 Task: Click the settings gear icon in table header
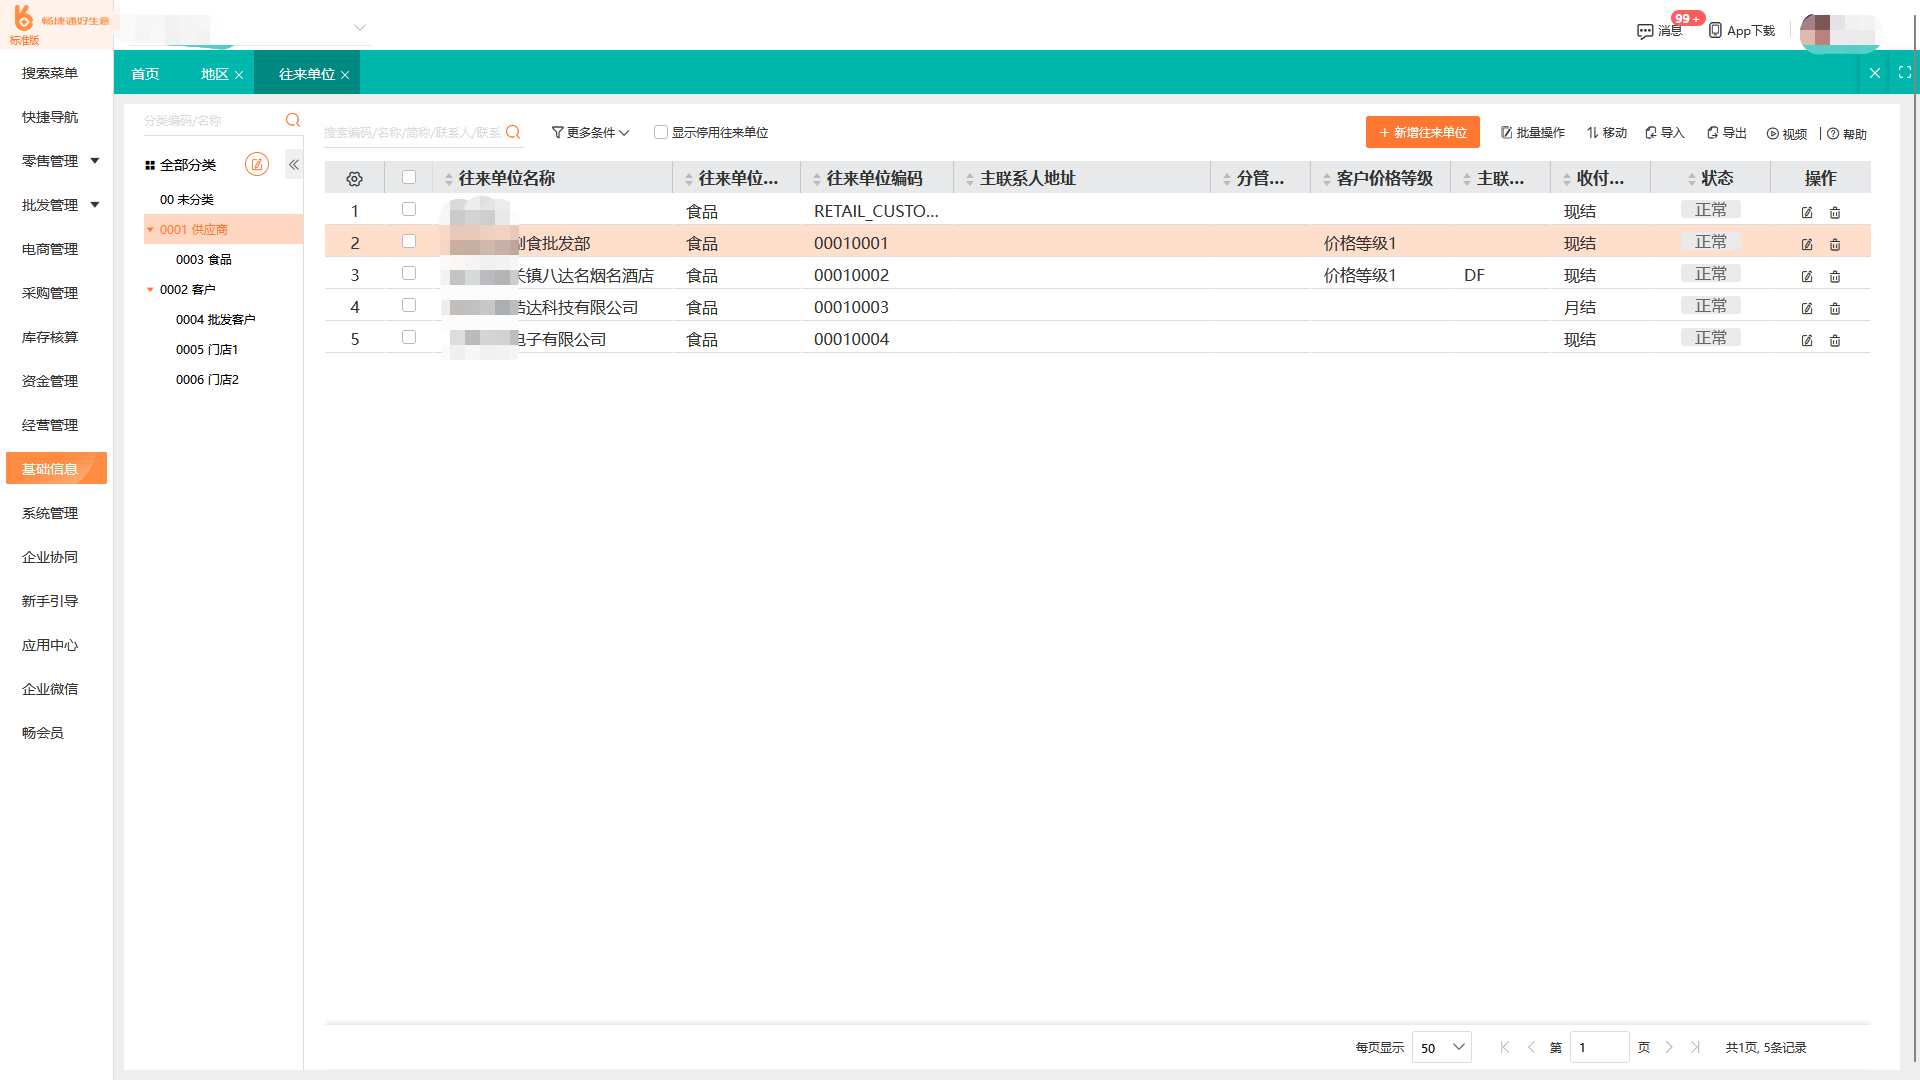[x=355, y=178]
